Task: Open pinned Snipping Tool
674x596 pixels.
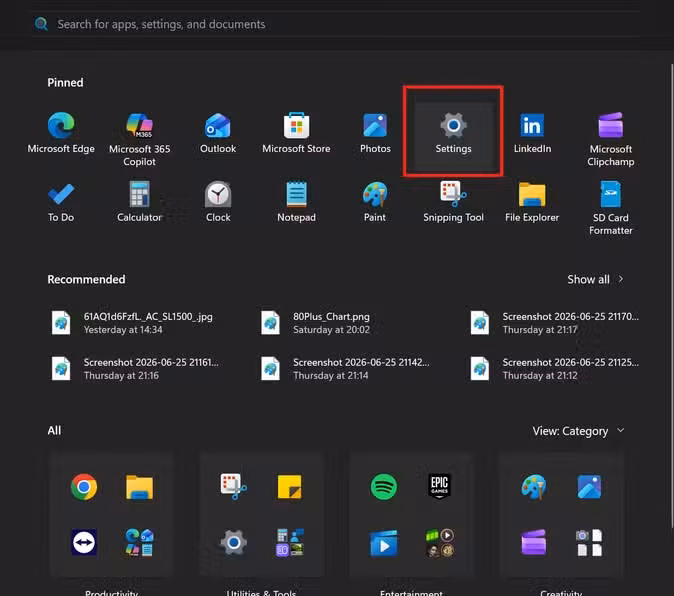Action: click(453, 202)
